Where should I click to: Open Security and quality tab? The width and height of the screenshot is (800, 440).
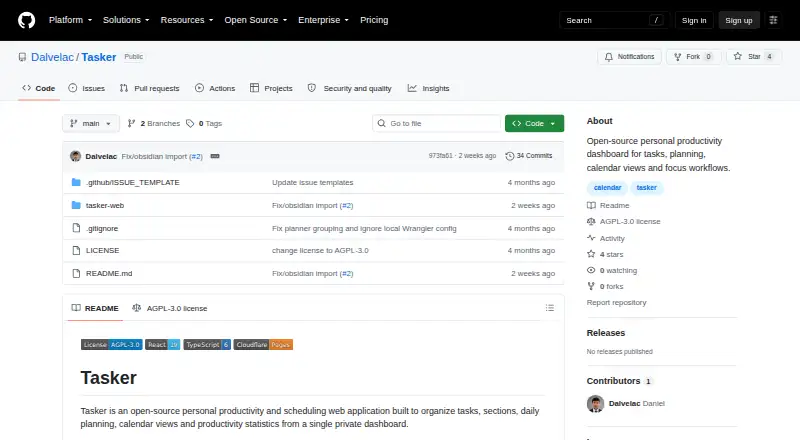click(x=349, y=88)
